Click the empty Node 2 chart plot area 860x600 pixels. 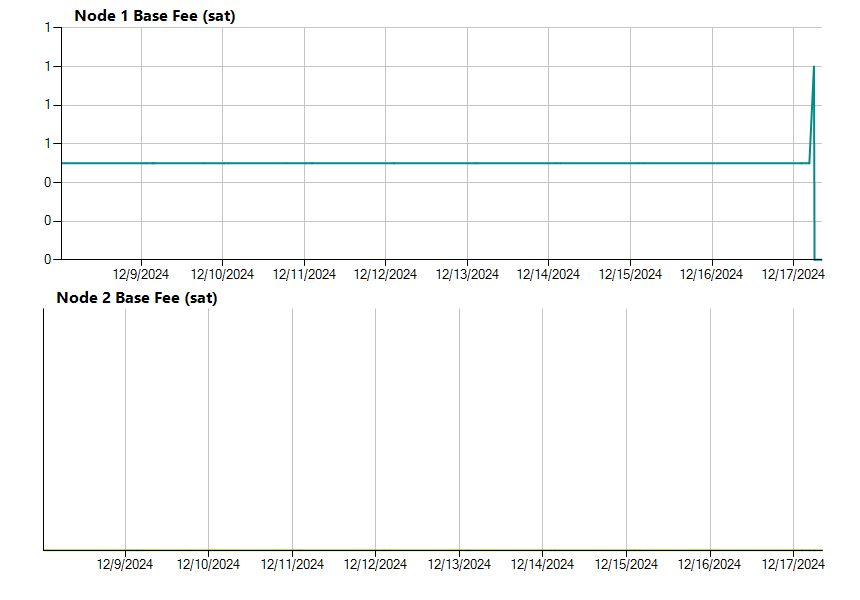click(x=430, y=430)
